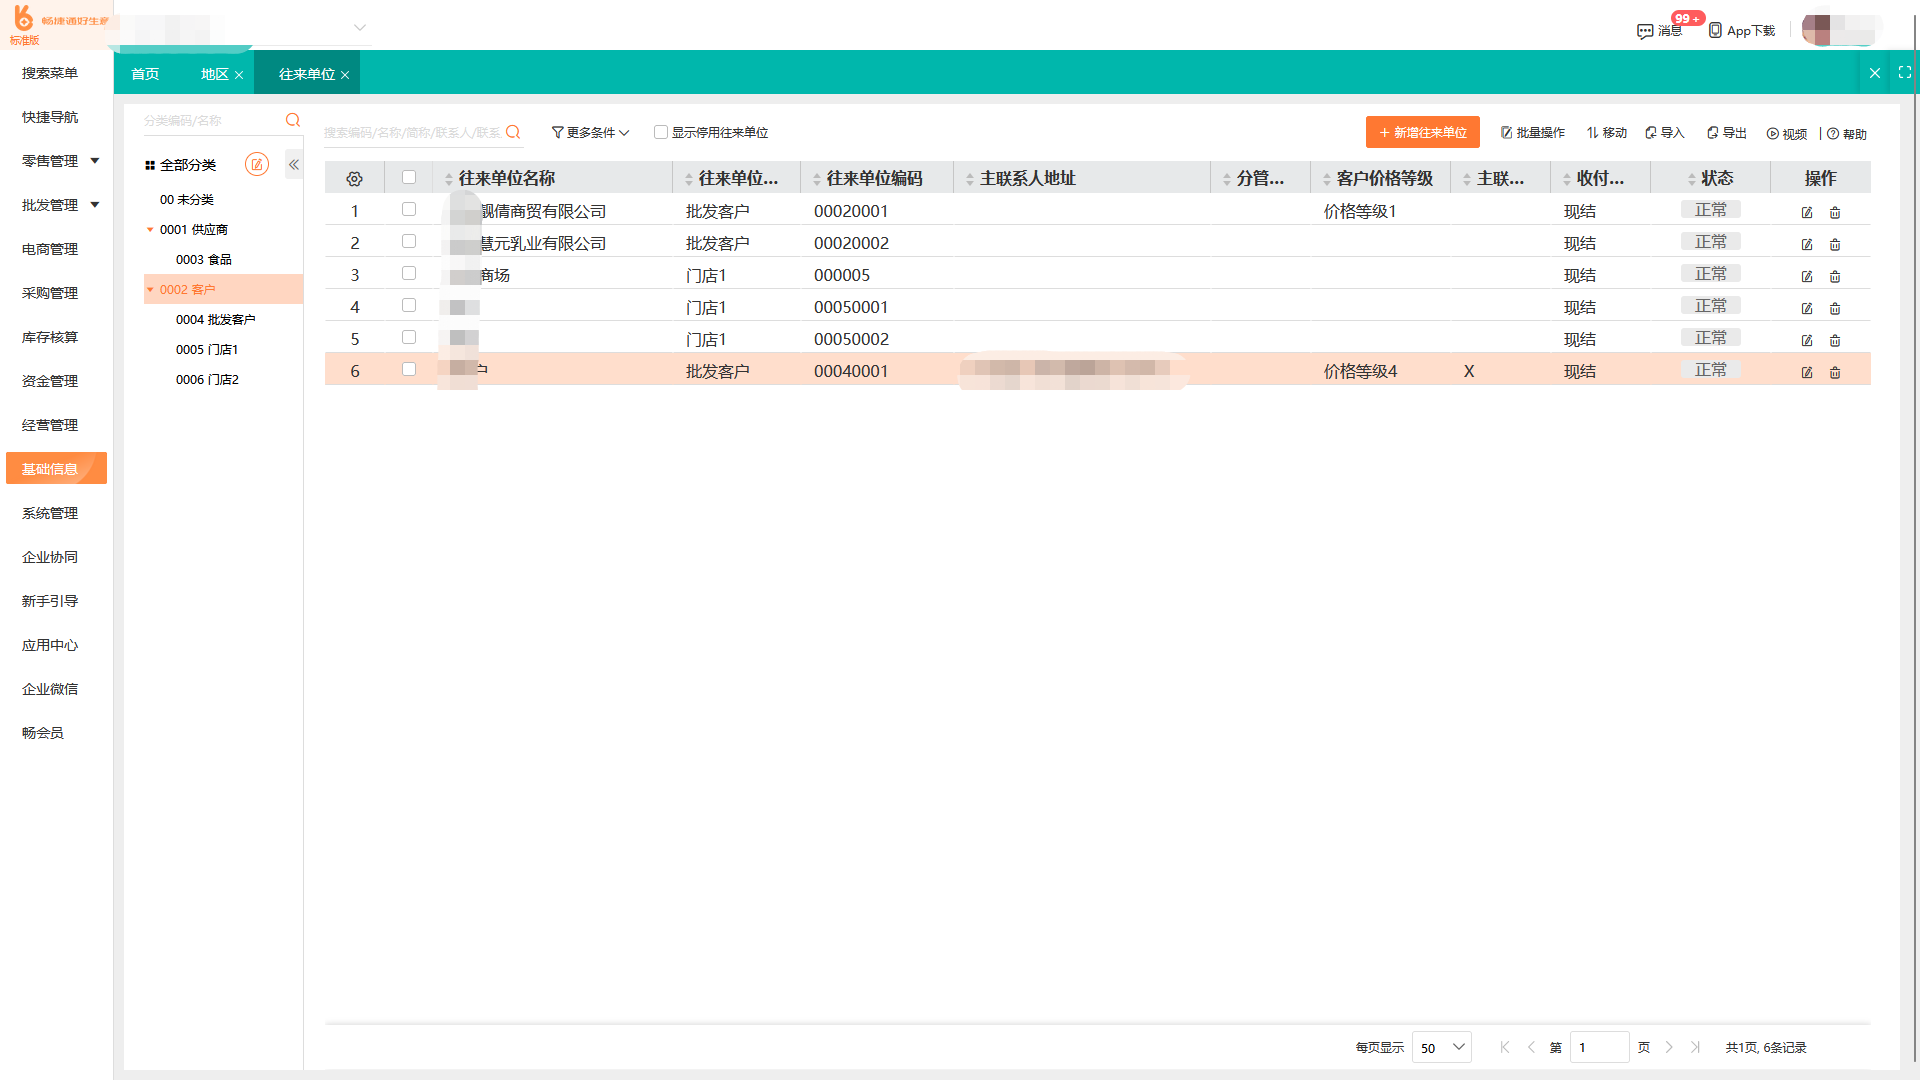The height and width of the screenshot is (1080, 1920).
Task: Click the 视频 help icon
Action: pos(1787,132)
